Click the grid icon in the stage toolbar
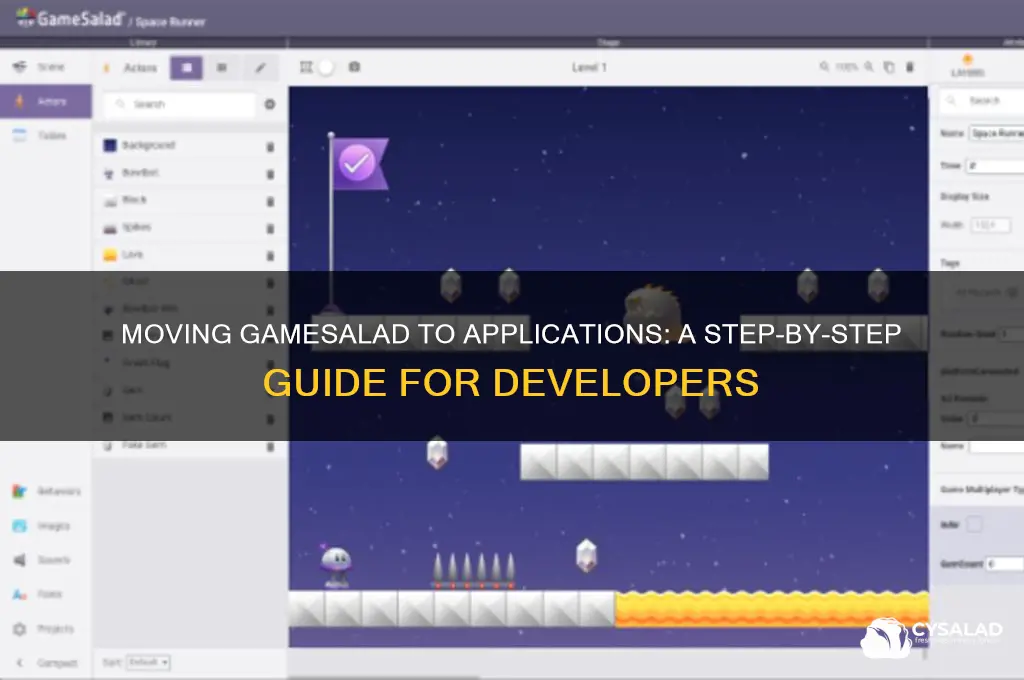 (306, 67)
